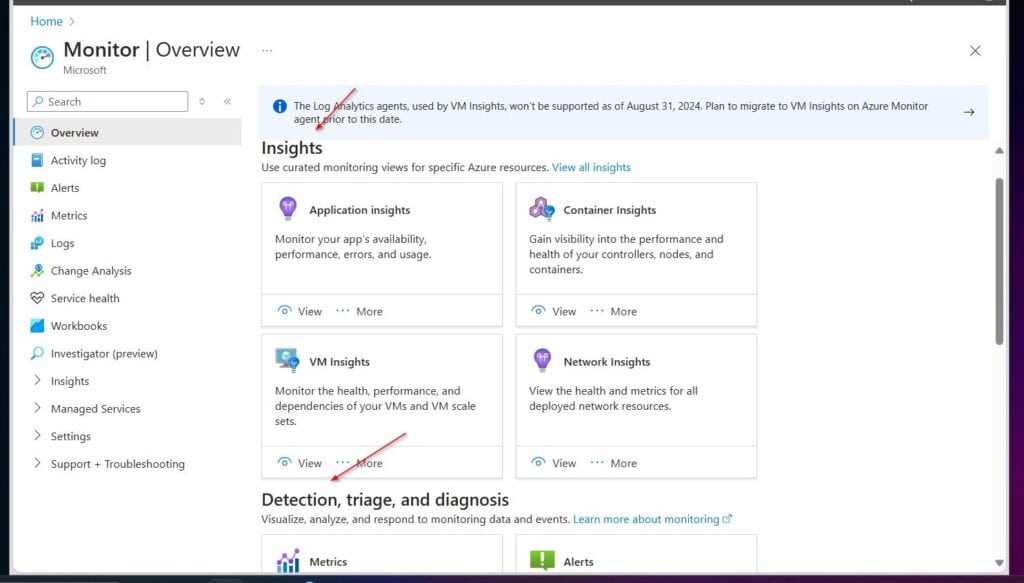Click the expand/collapse diamond icon beside search
Image resolution: width=1024 pixels, height=583 pixels.
(x=202, y=101)
